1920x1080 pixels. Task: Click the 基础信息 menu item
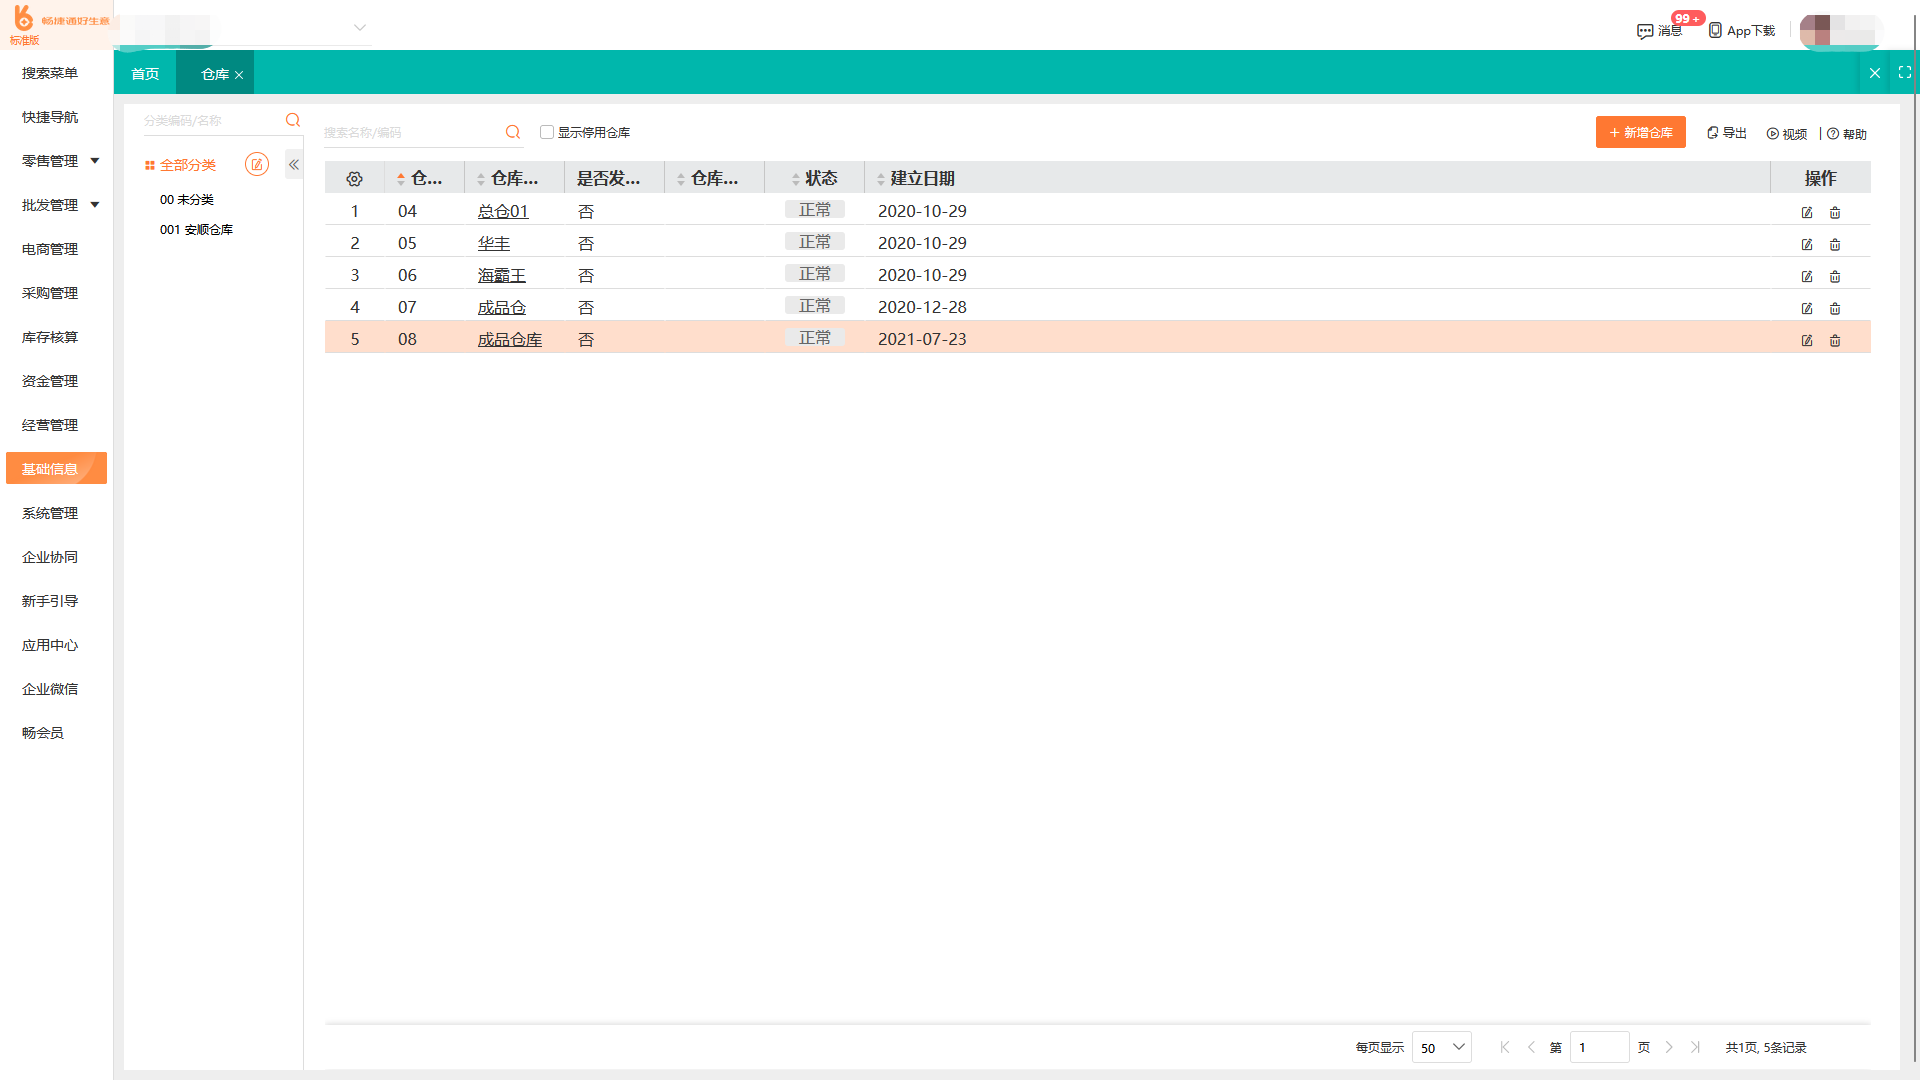53,468
